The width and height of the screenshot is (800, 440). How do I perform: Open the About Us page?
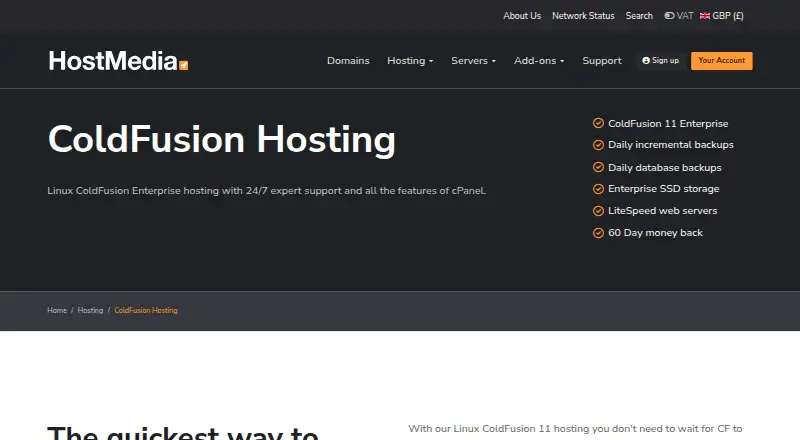[522, 16]
